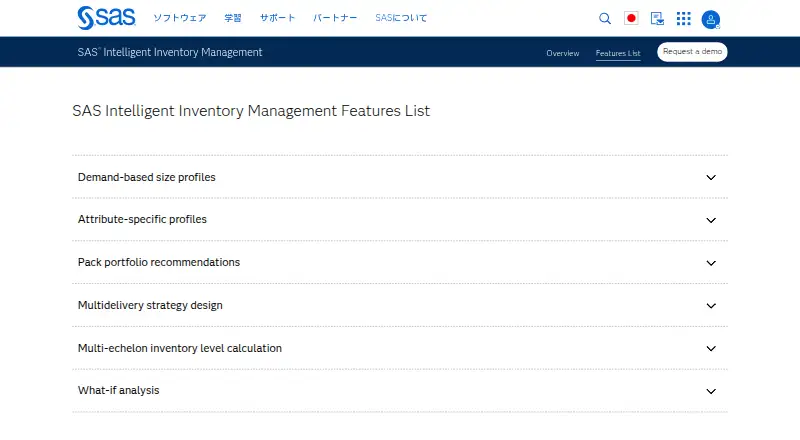
Task: Open the apps grid icon
Action: 684,19
